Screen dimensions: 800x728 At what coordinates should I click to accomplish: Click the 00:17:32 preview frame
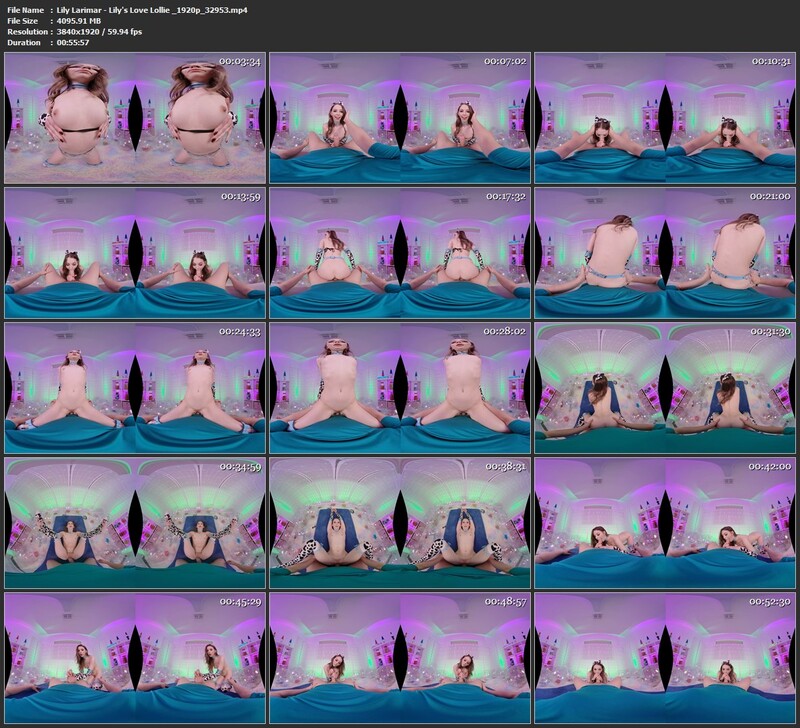(400, 252)
